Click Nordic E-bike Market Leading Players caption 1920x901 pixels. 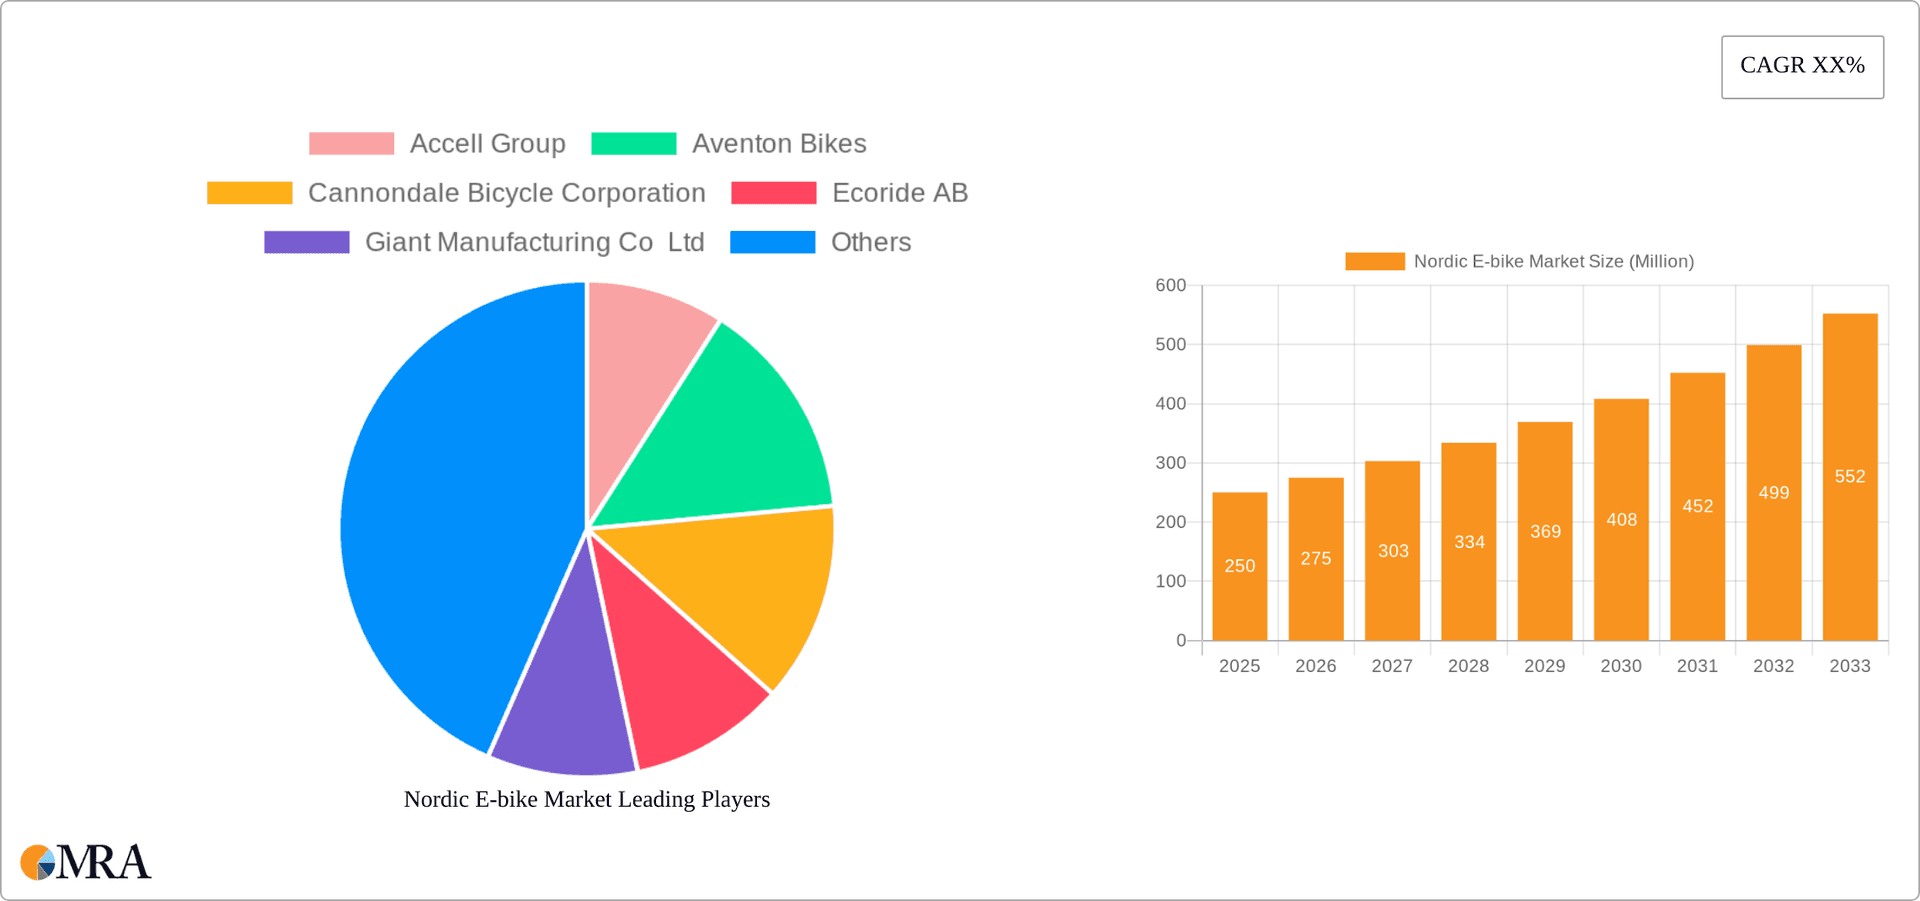click(587, 799)
